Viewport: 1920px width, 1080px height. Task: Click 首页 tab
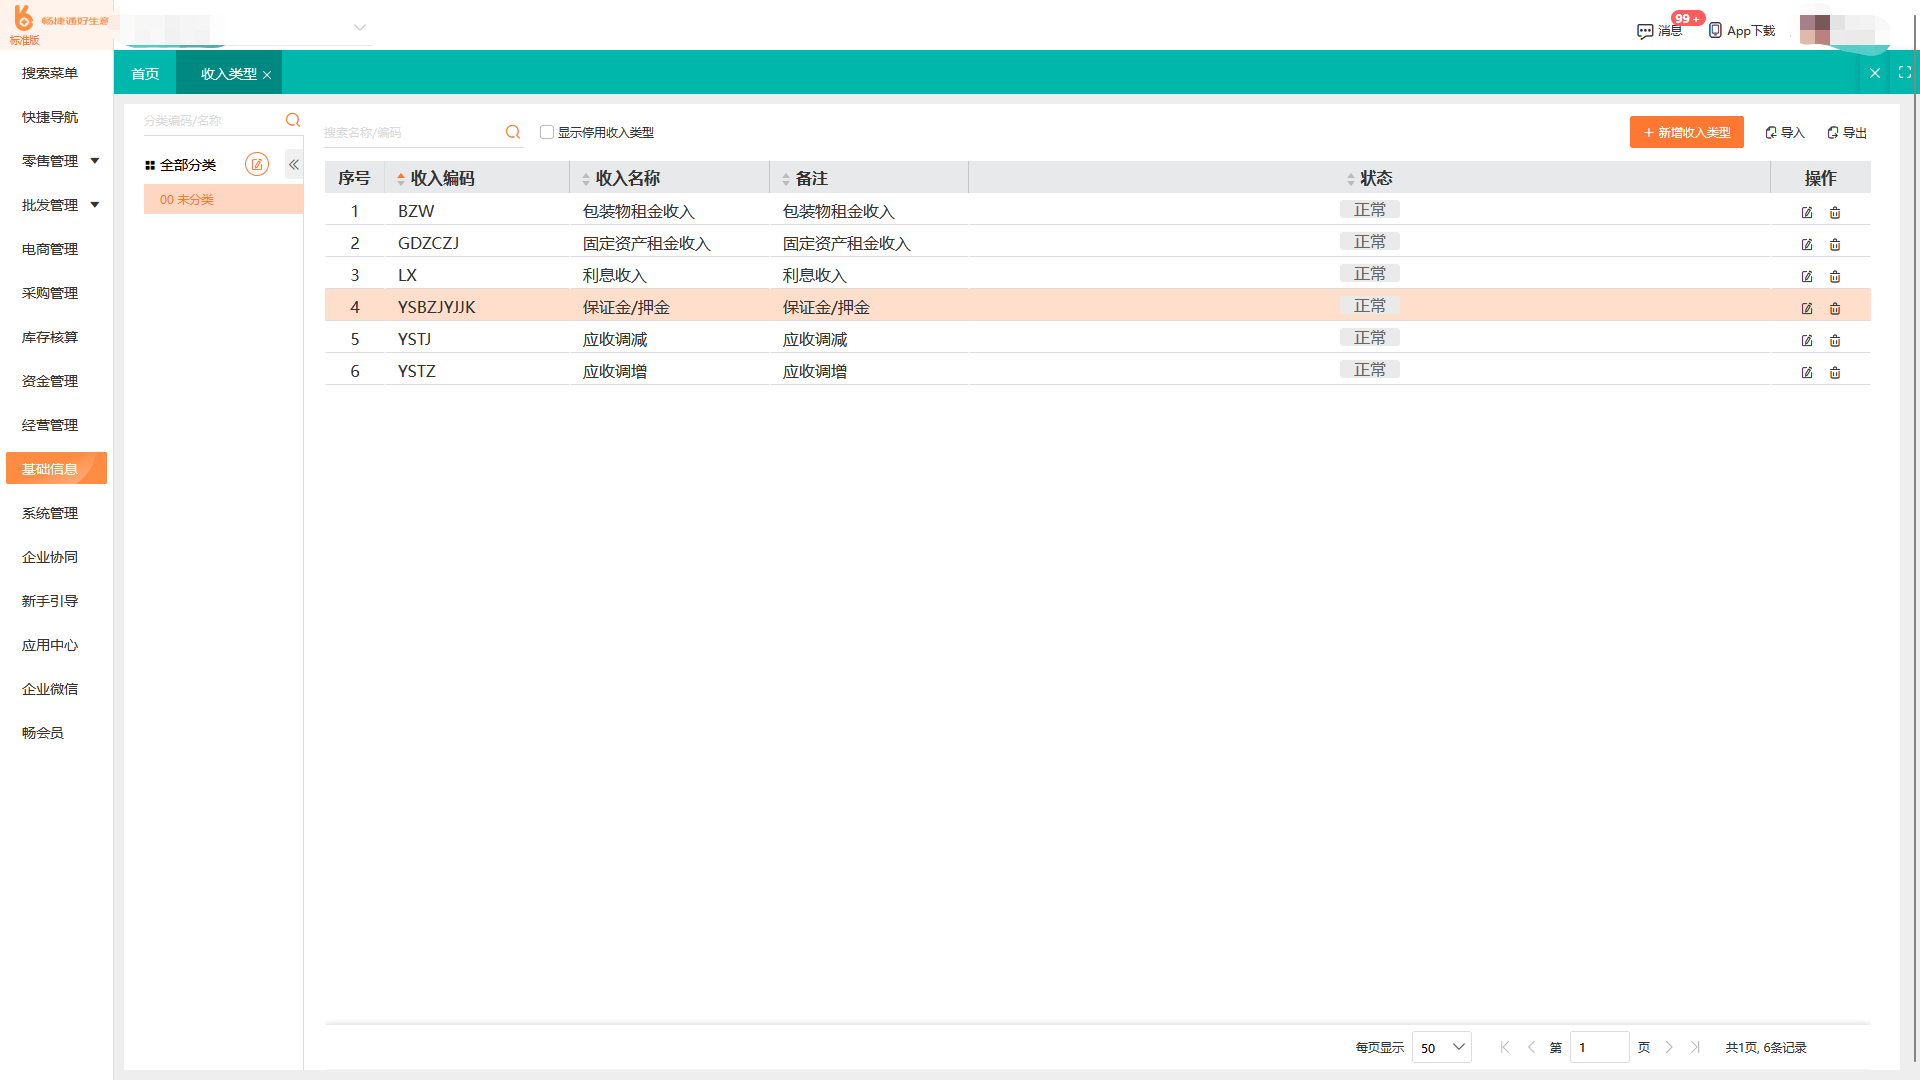pos(145,74)
